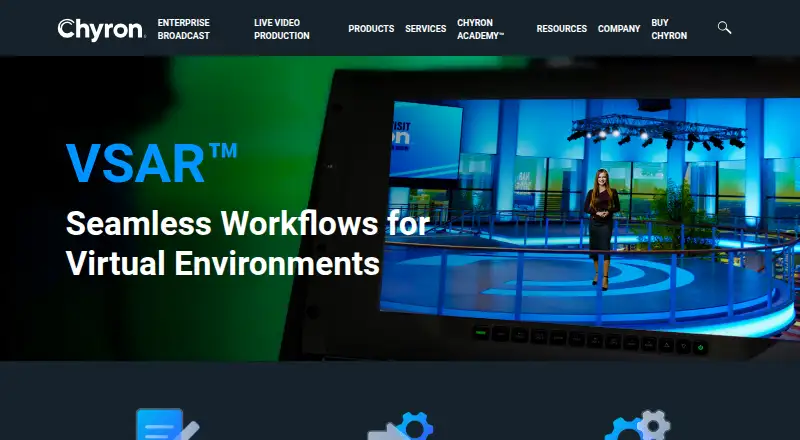Click the blue document-and-pencil icon

167,424
